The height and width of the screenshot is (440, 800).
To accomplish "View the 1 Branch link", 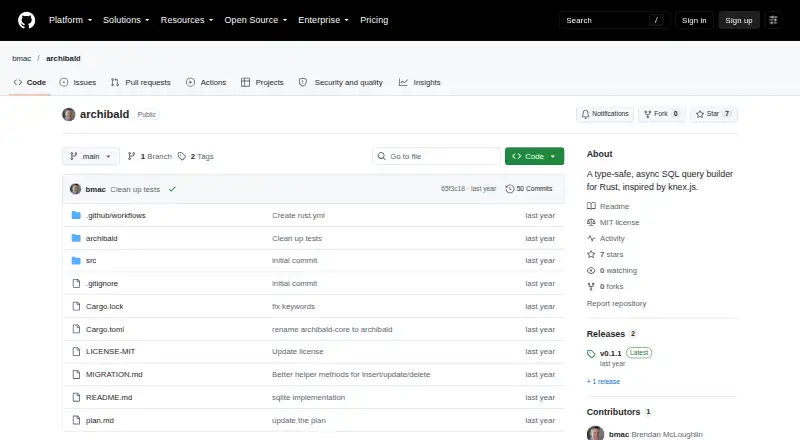I will [x=149, y=156].
